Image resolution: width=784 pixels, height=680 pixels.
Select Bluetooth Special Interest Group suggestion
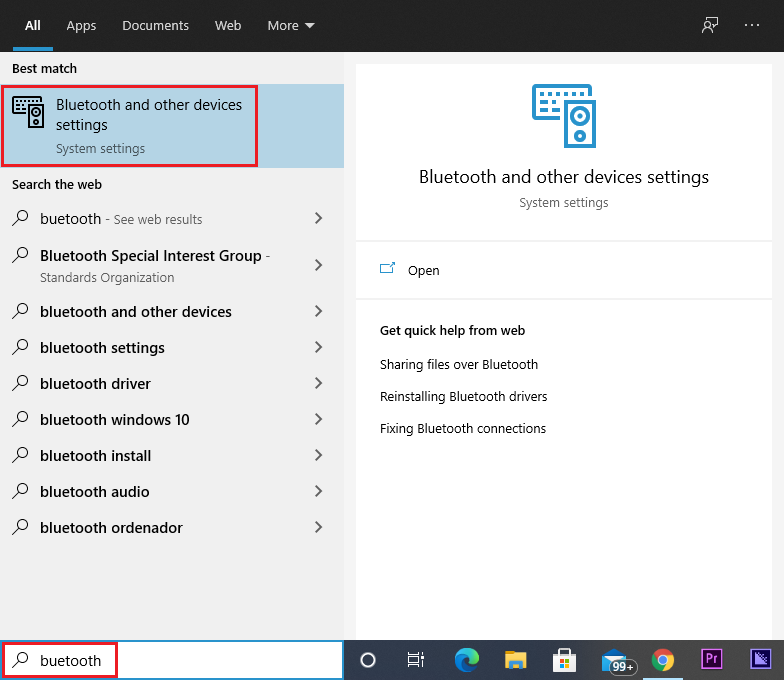(172, 265)
